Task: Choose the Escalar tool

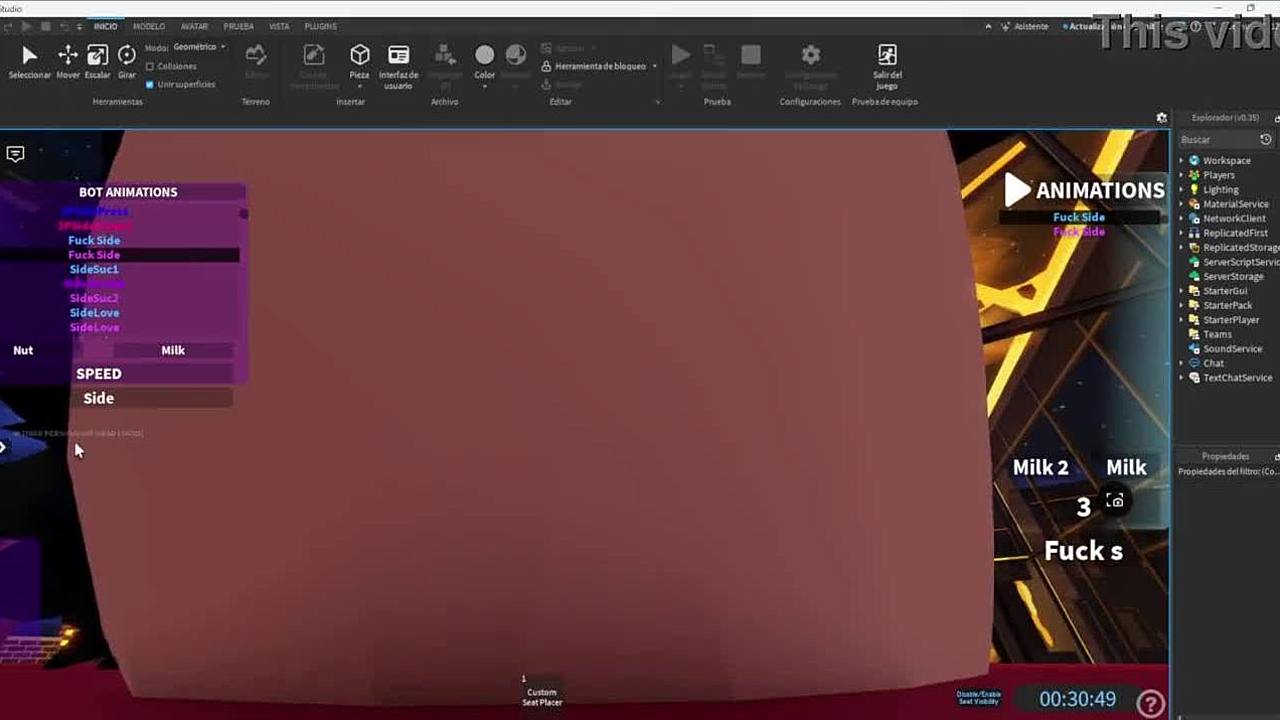Action: [x=97, y=57]
